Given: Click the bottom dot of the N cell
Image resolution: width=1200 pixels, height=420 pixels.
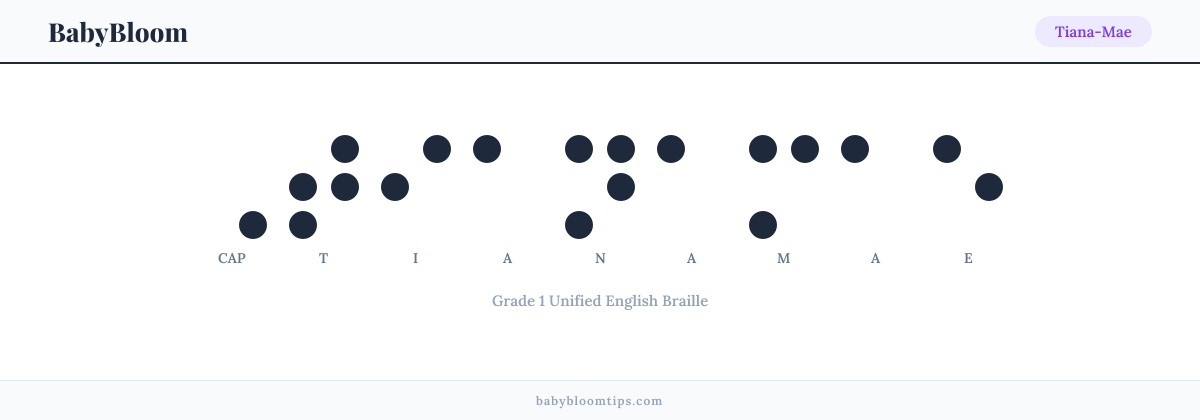Looking at the screenshot, I should point(579,225).
